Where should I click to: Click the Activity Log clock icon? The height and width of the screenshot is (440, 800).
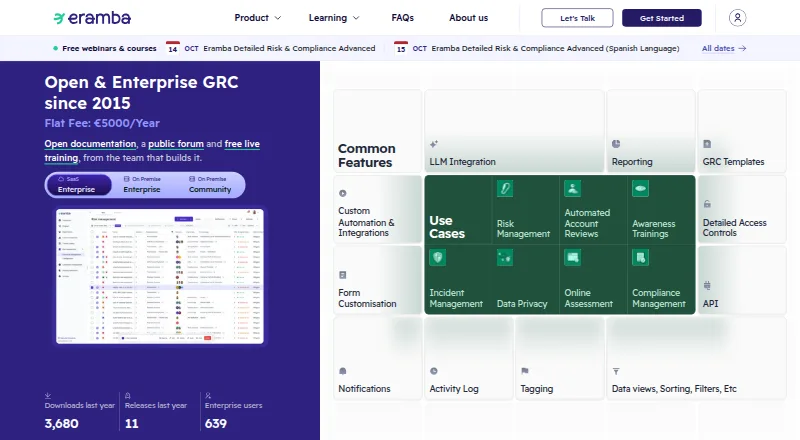(x=434, y=371)
